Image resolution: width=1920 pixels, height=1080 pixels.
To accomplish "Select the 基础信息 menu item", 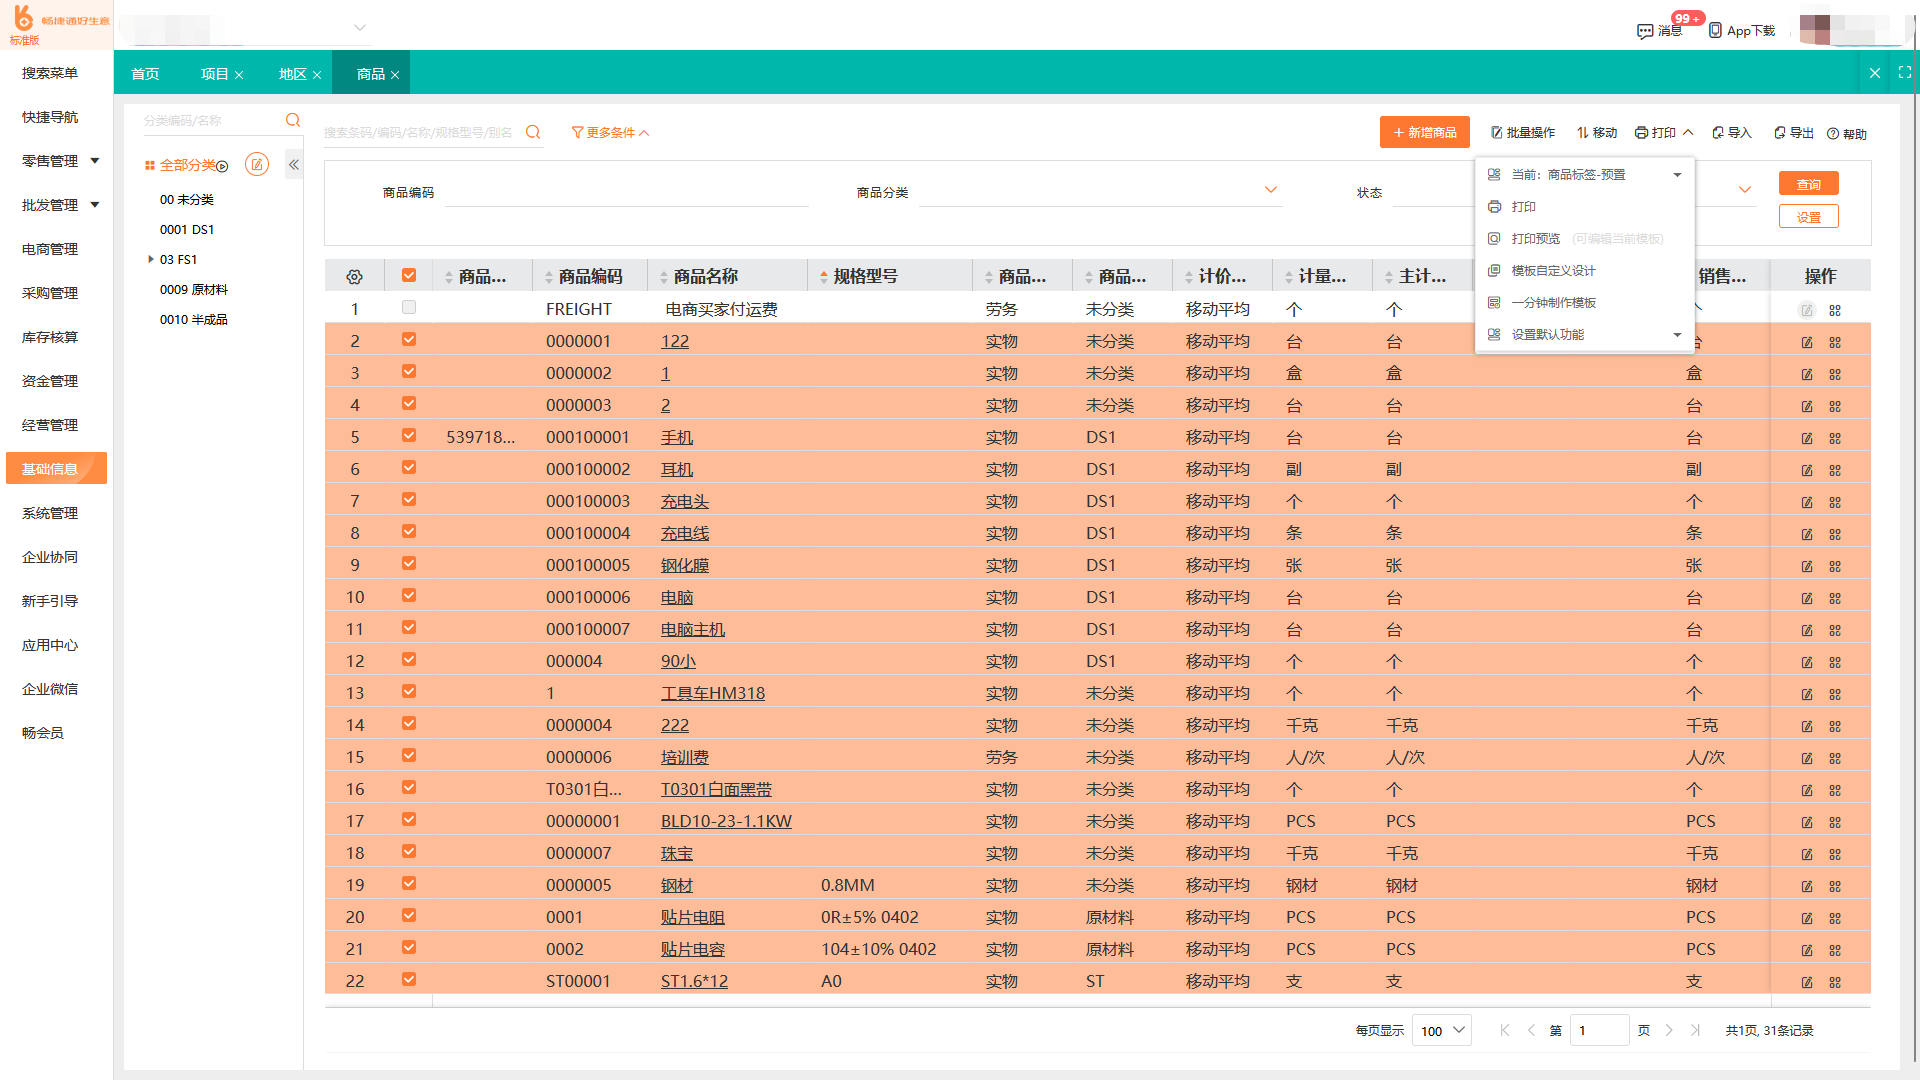I will pos(53,469).
